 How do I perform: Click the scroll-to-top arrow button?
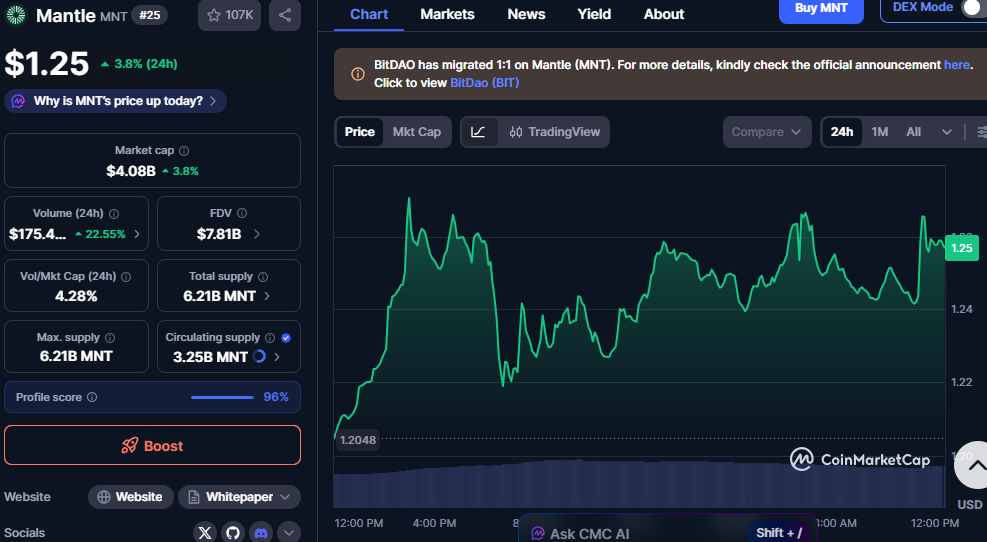[969, 464]
